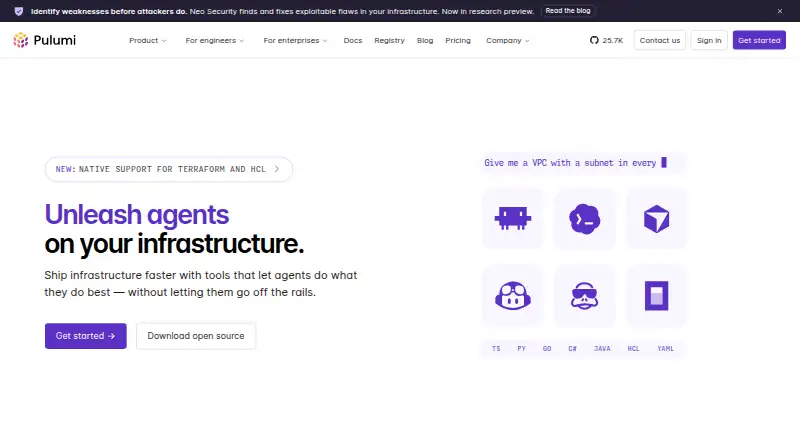
Task: Click the 'Identify weaknesses before attackers do.' text
Action: [109, 11]
